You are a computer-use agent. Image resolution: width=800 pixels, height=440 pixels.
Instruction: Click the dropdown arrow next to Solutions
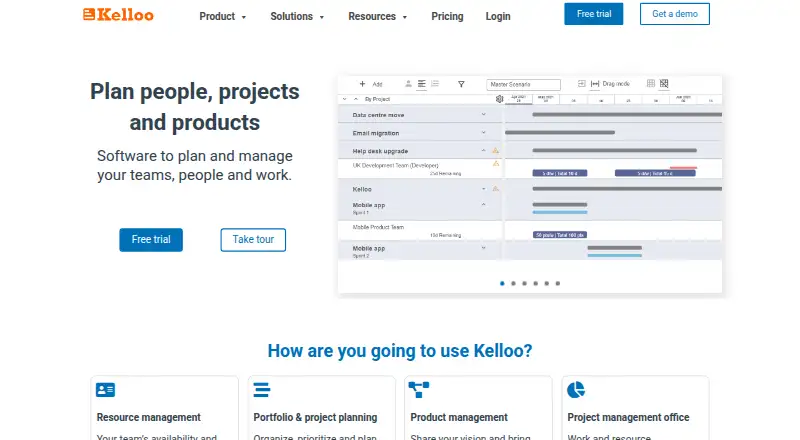[x=322, y=17]
